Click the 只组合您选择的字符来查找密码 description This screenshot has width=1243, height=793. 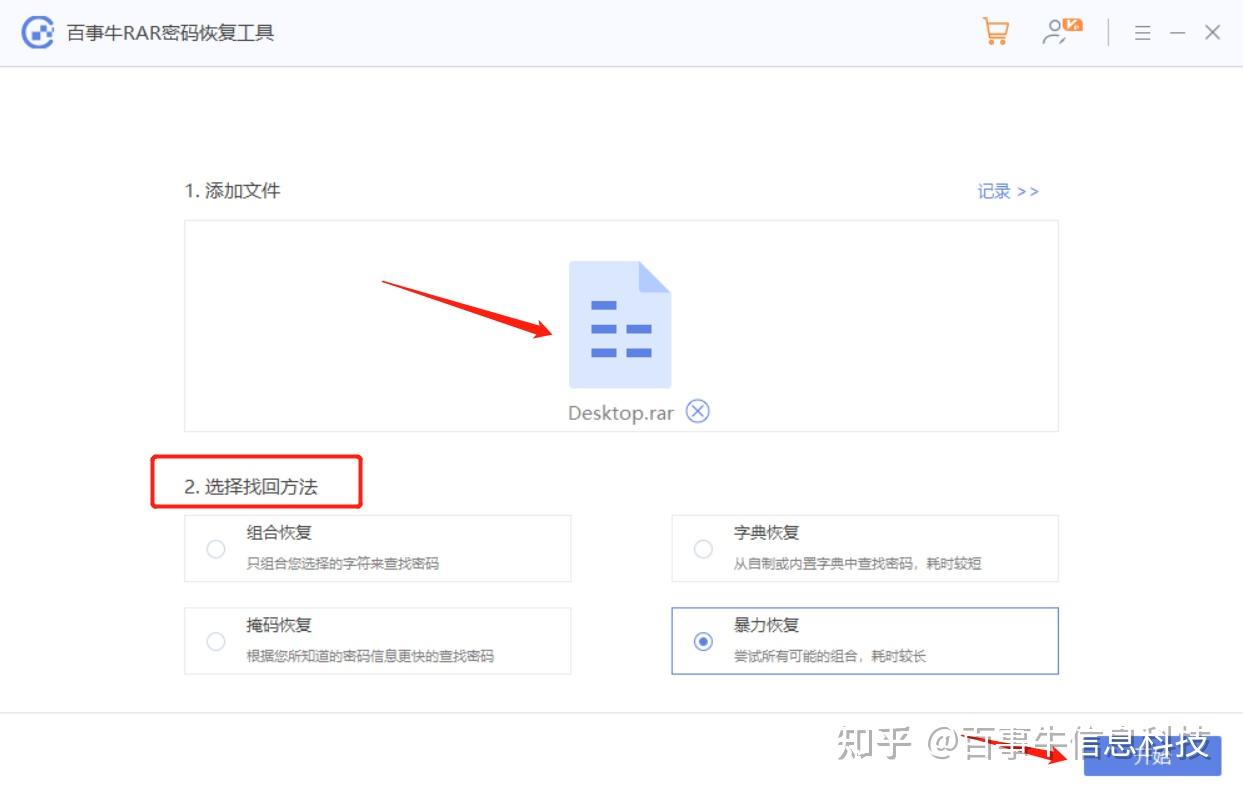tap(342, 564)
